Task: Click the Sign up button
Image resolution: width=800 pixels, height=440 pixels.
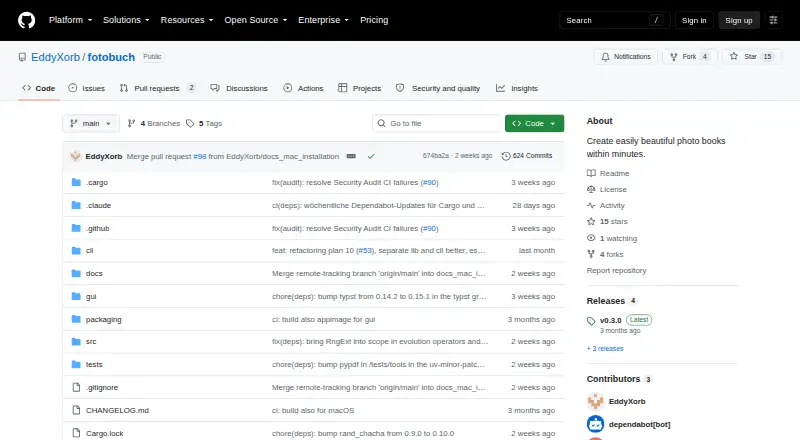Action: 739,20
